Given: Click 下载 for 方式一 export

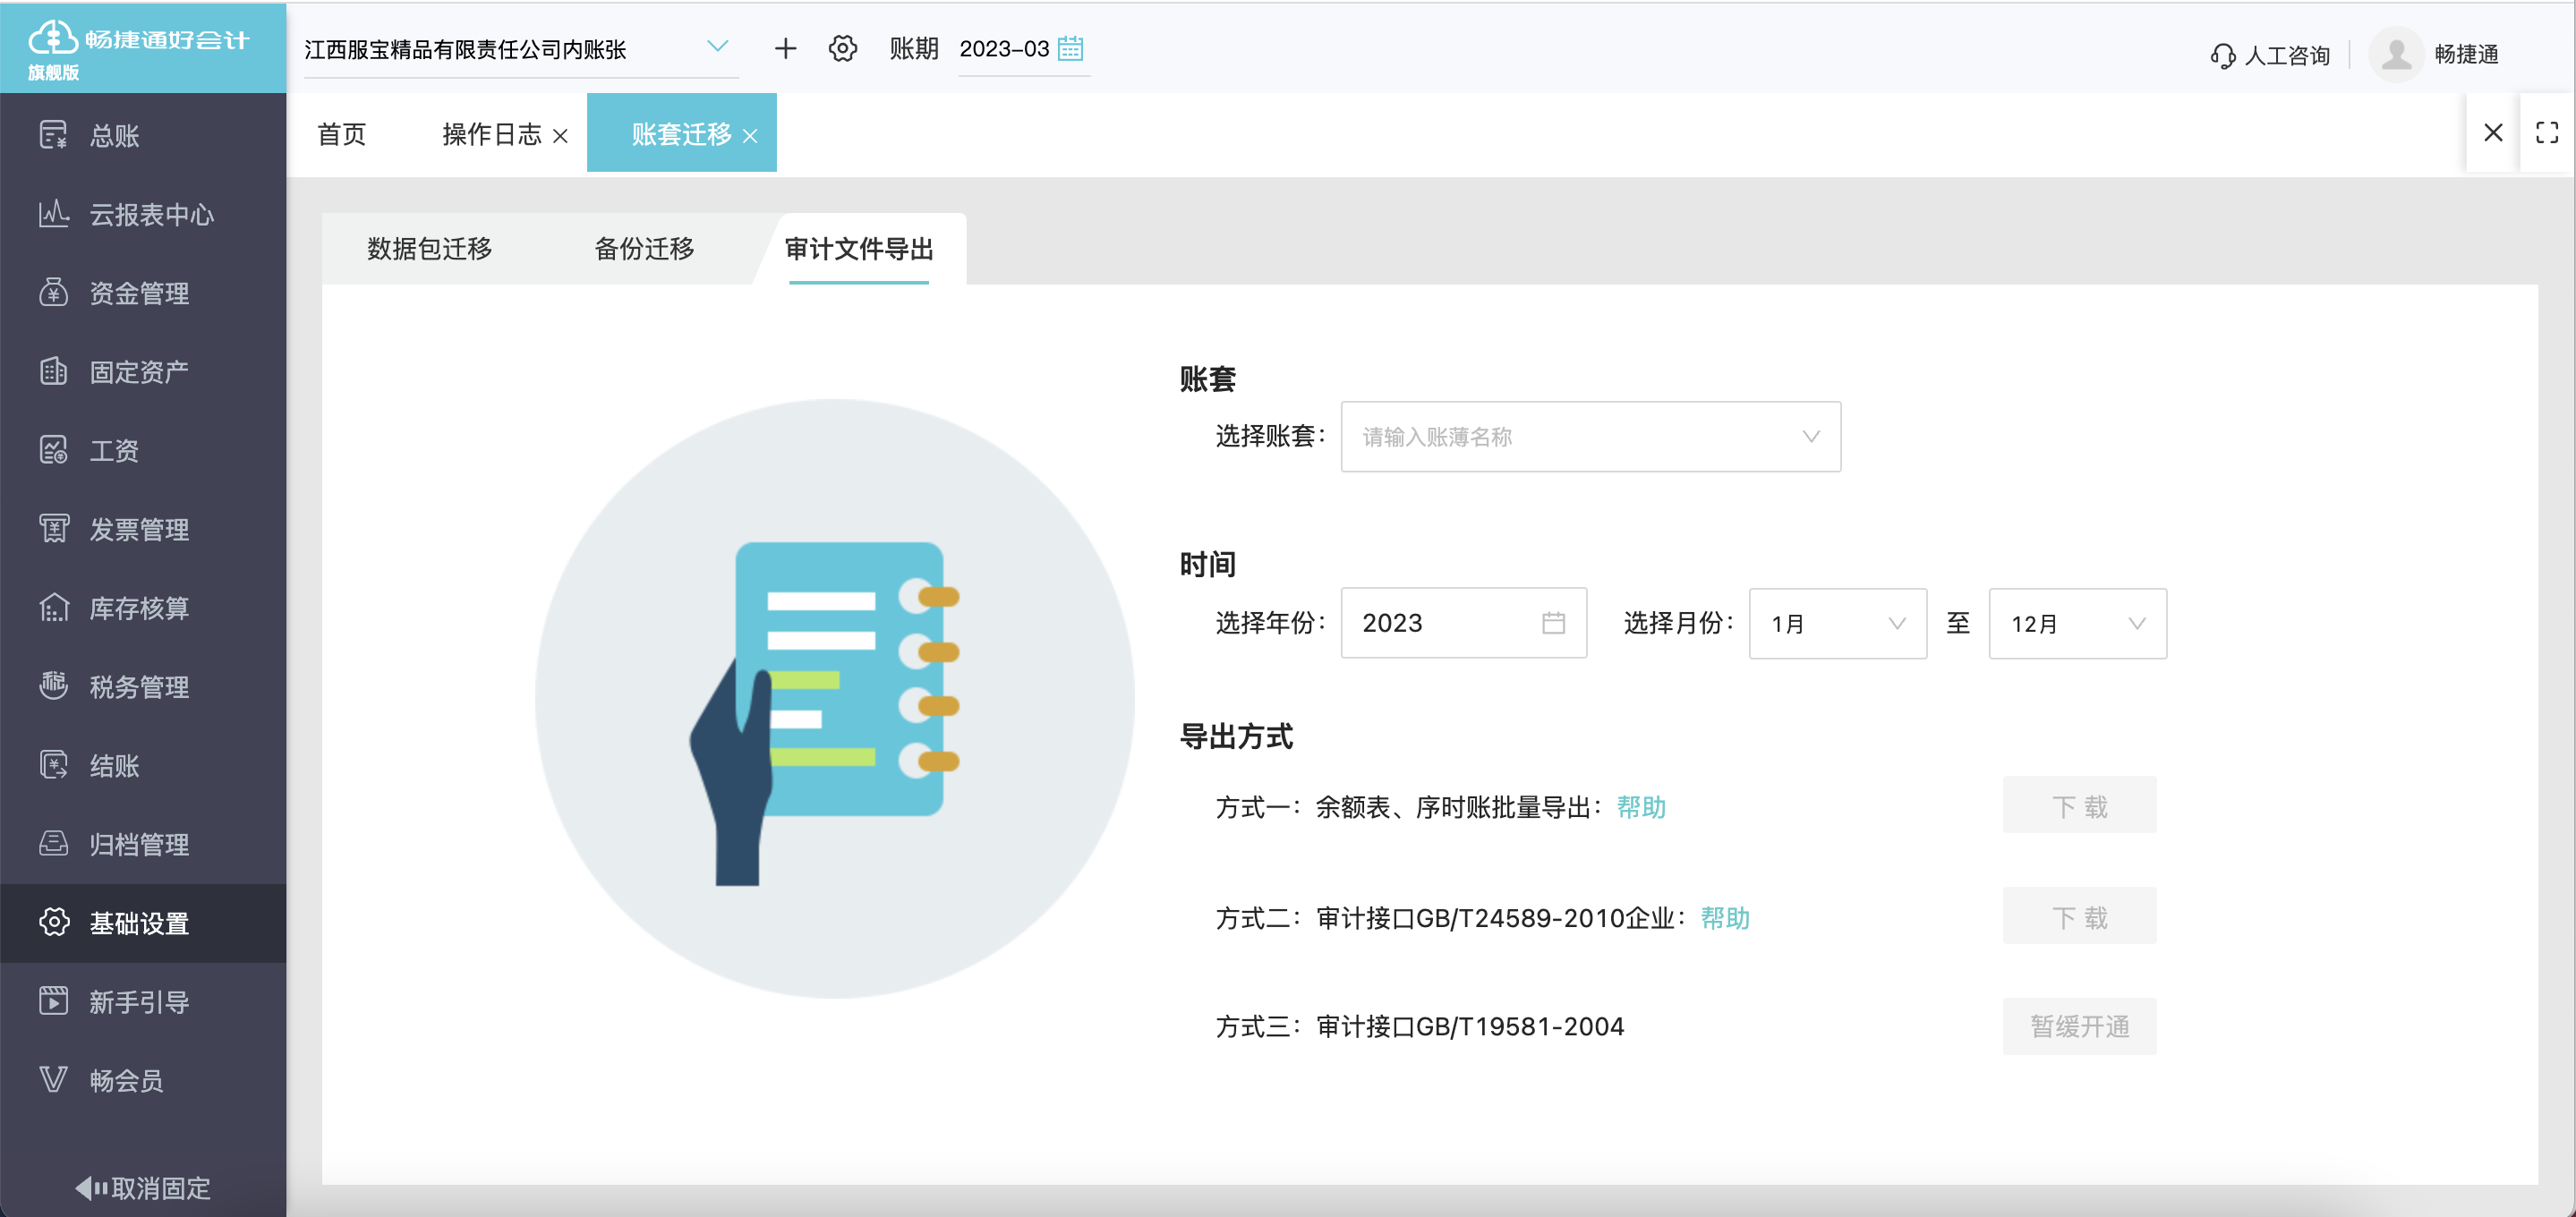Looking at the screenshot, I should [x=2075, y=806].
